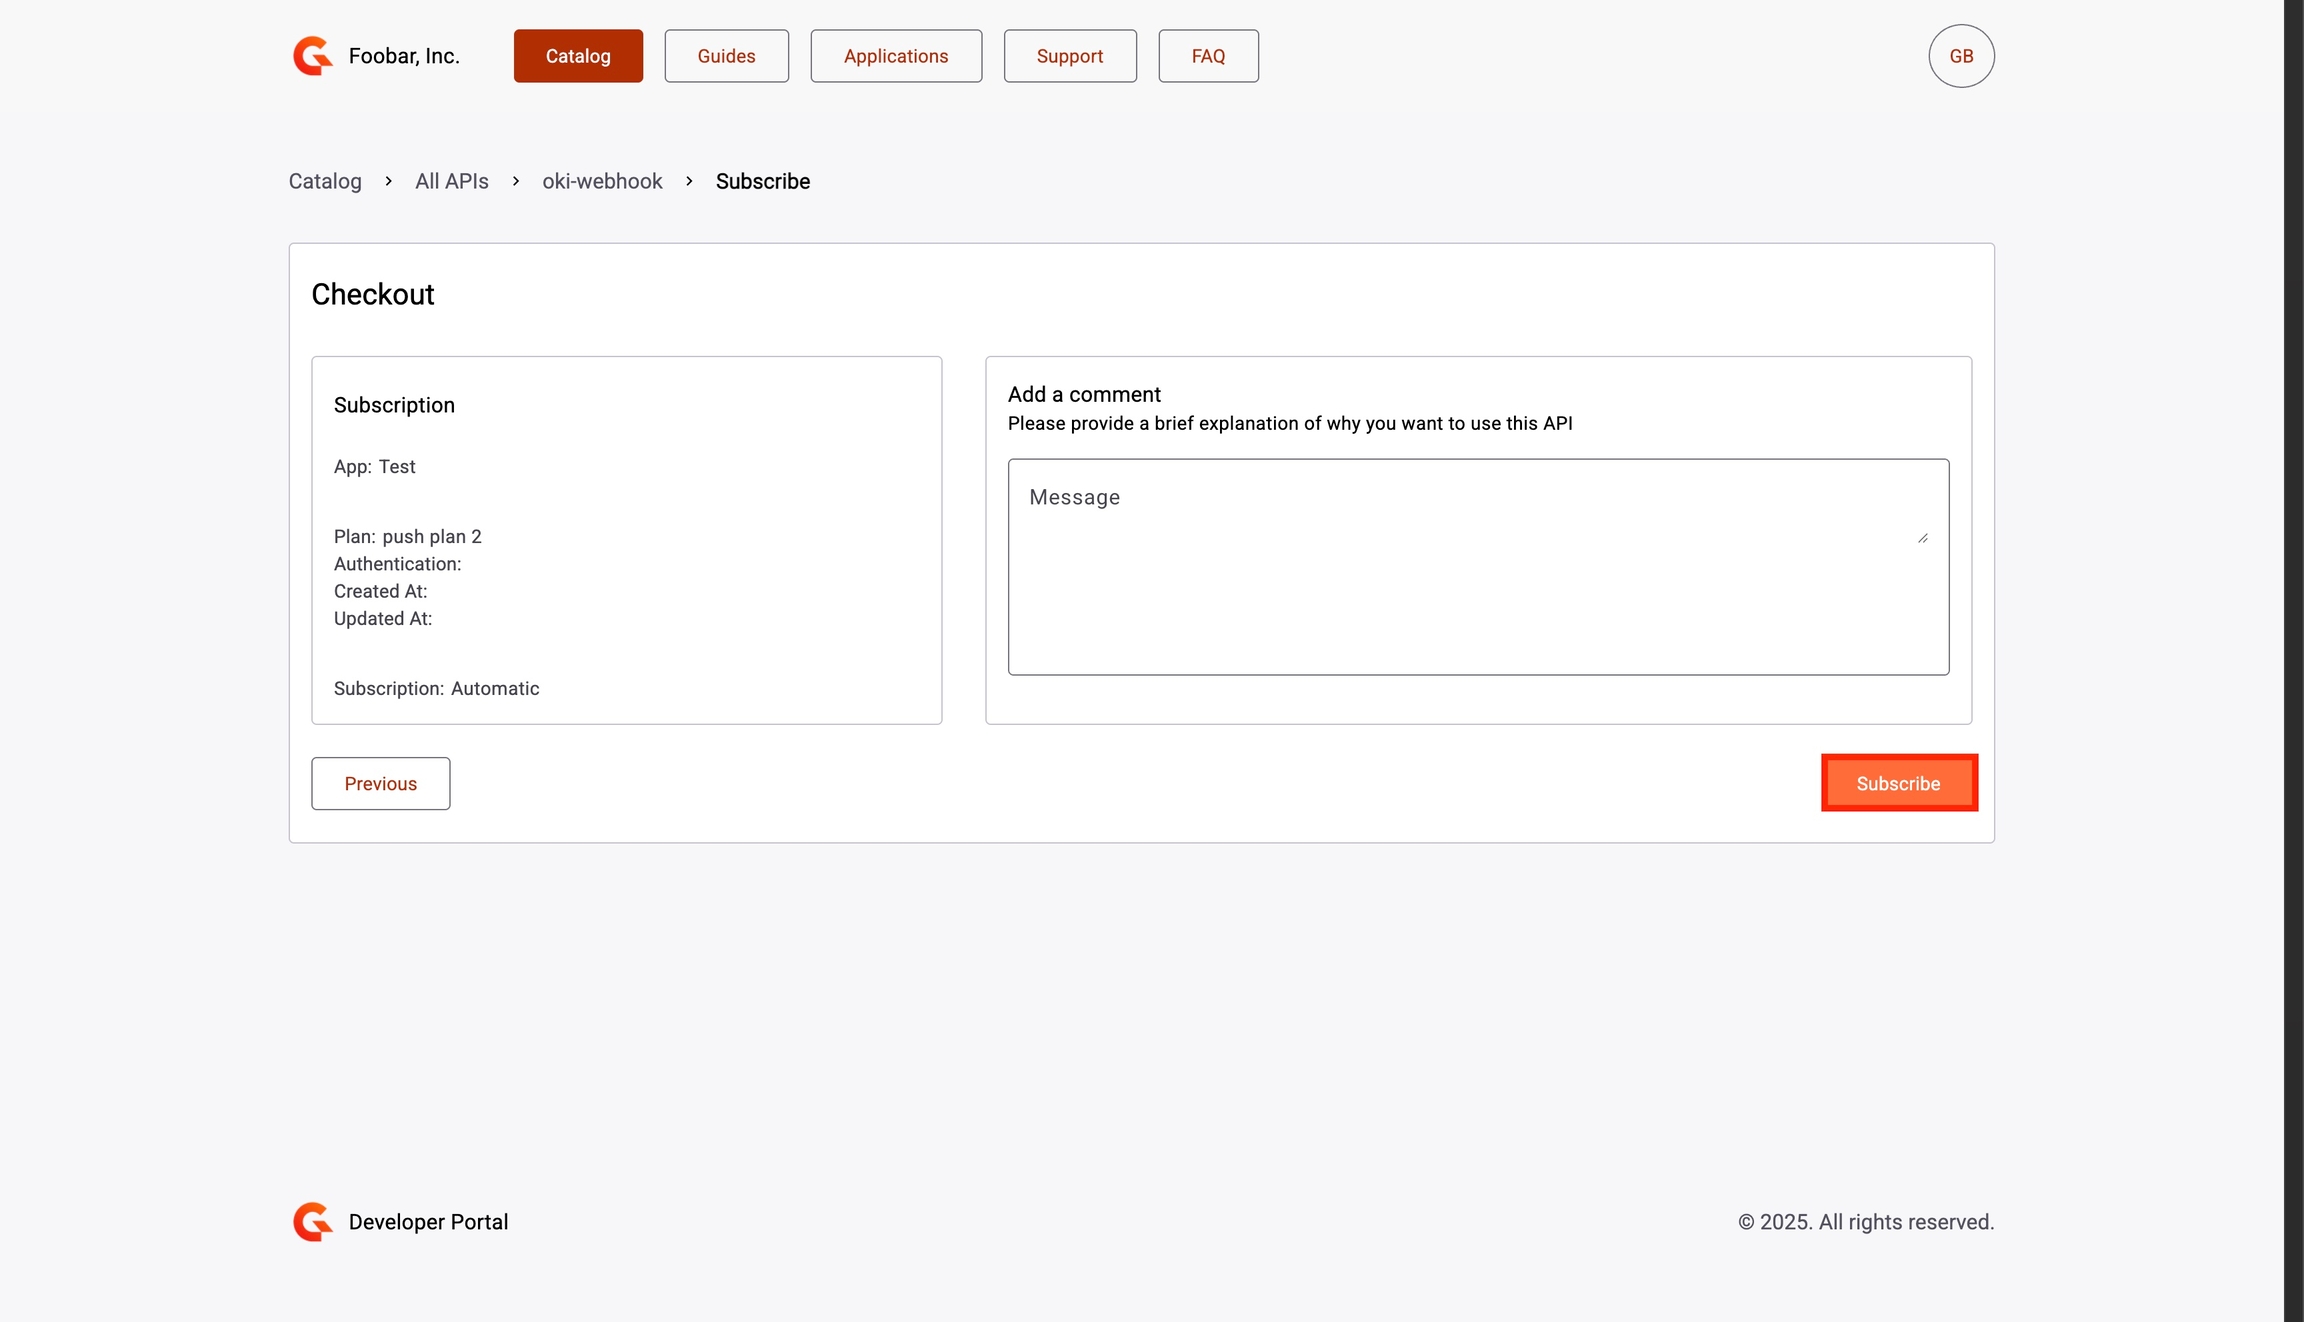Click the chevron after Catalog breadcrumb
This screenshot has height=1322, width=2304.
point(388,181)
